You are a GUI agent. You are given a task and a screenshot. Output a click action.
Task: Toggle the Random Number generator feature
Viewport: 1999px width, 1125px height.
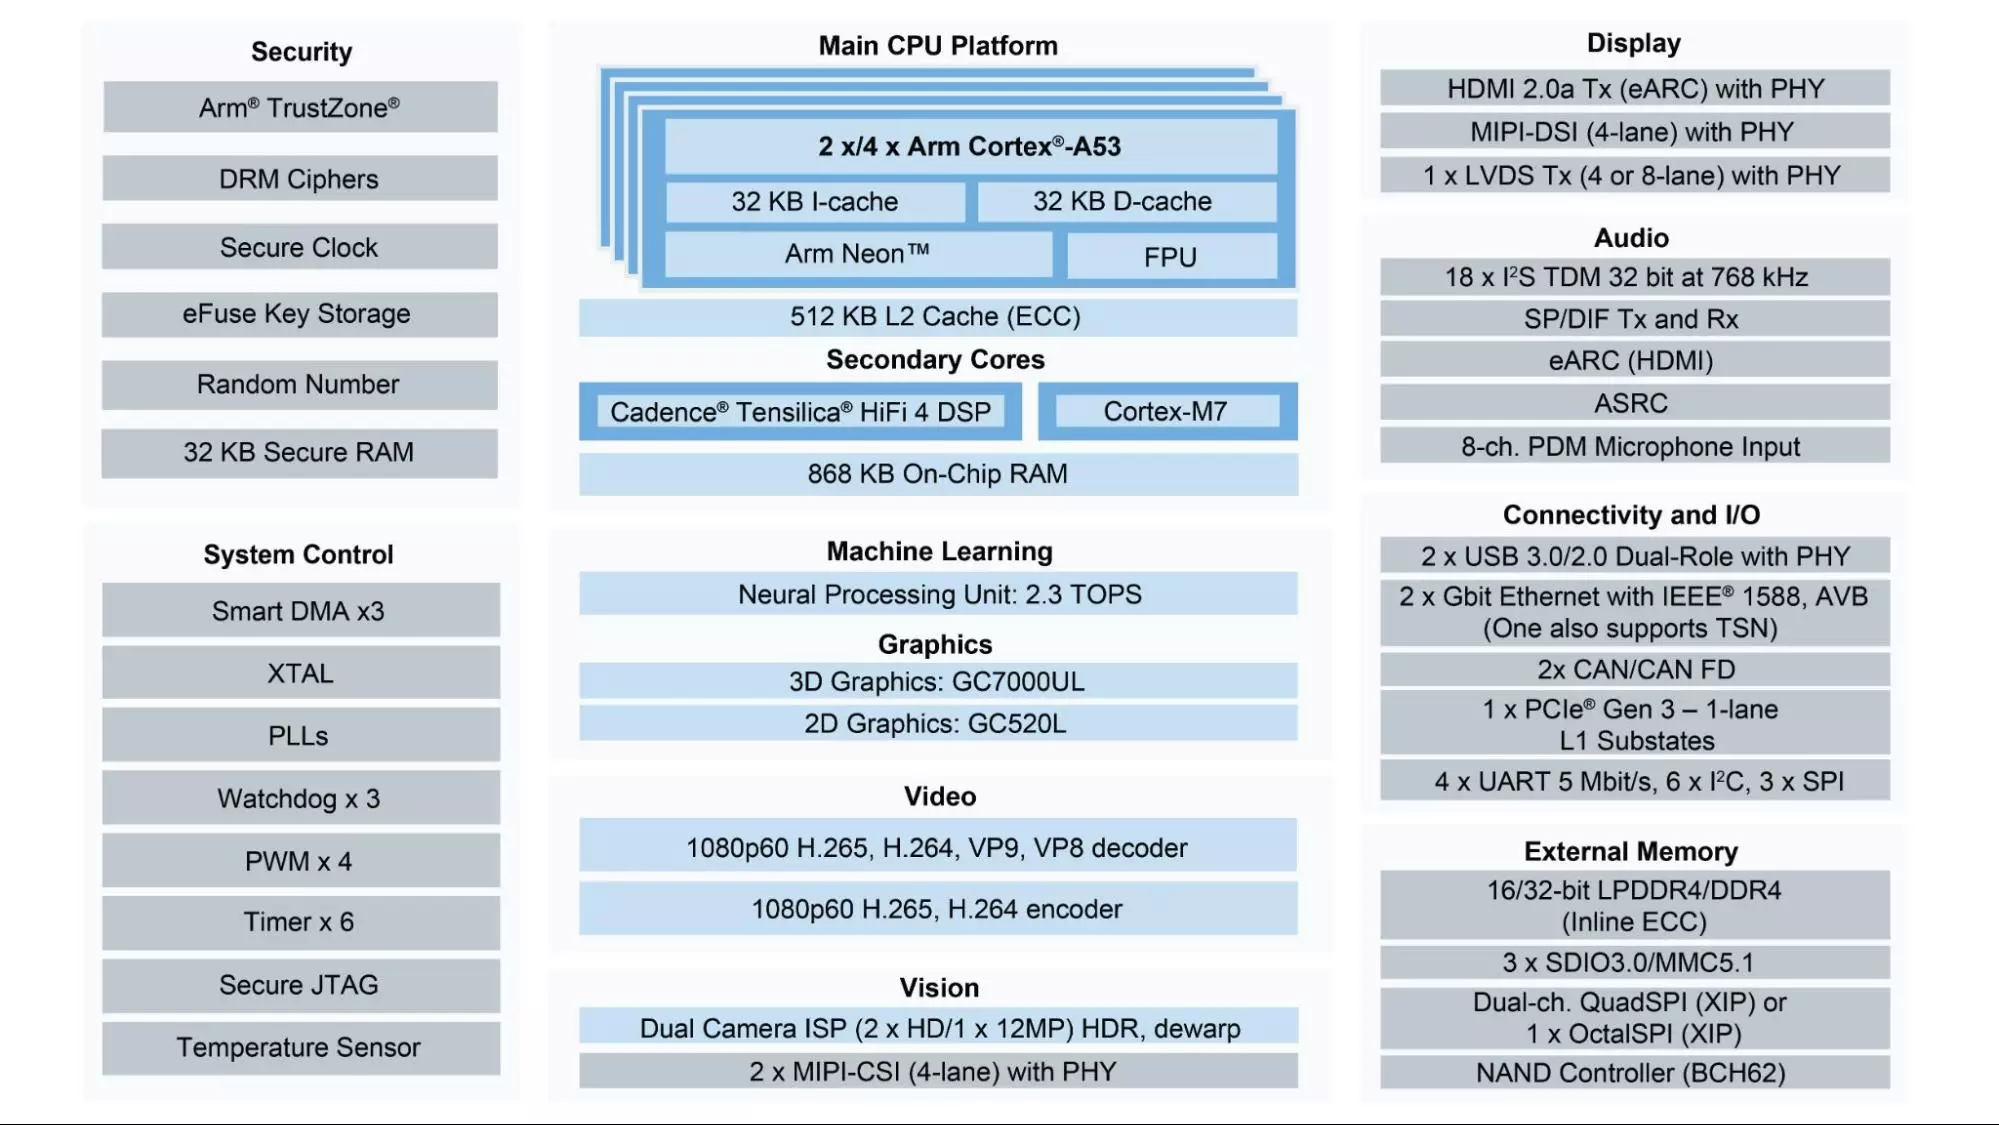(298, 383)
